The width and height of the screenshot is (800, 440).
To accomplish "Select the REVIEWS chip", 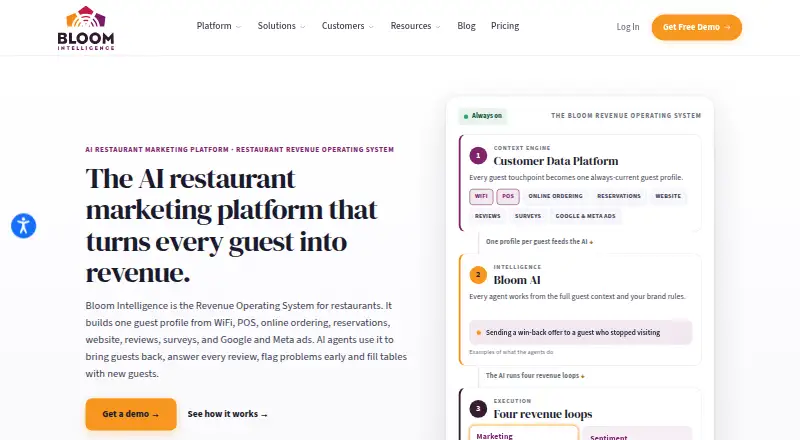I will tap(488, 216).
